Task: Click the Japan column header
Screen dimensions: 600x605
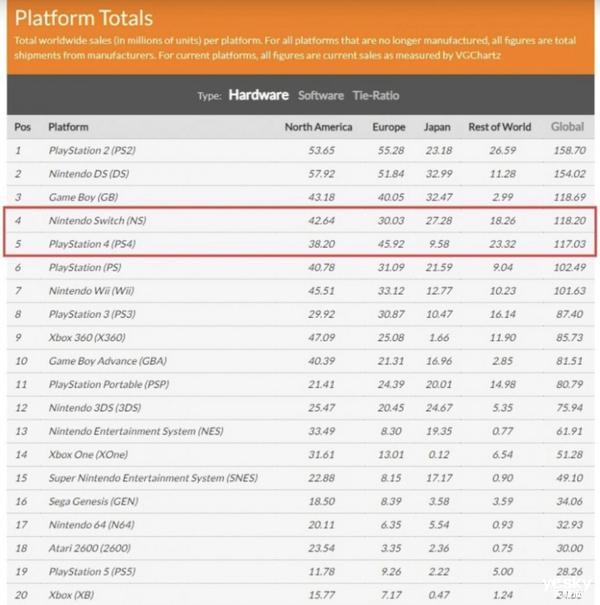Action: click(x=437, y=127)
